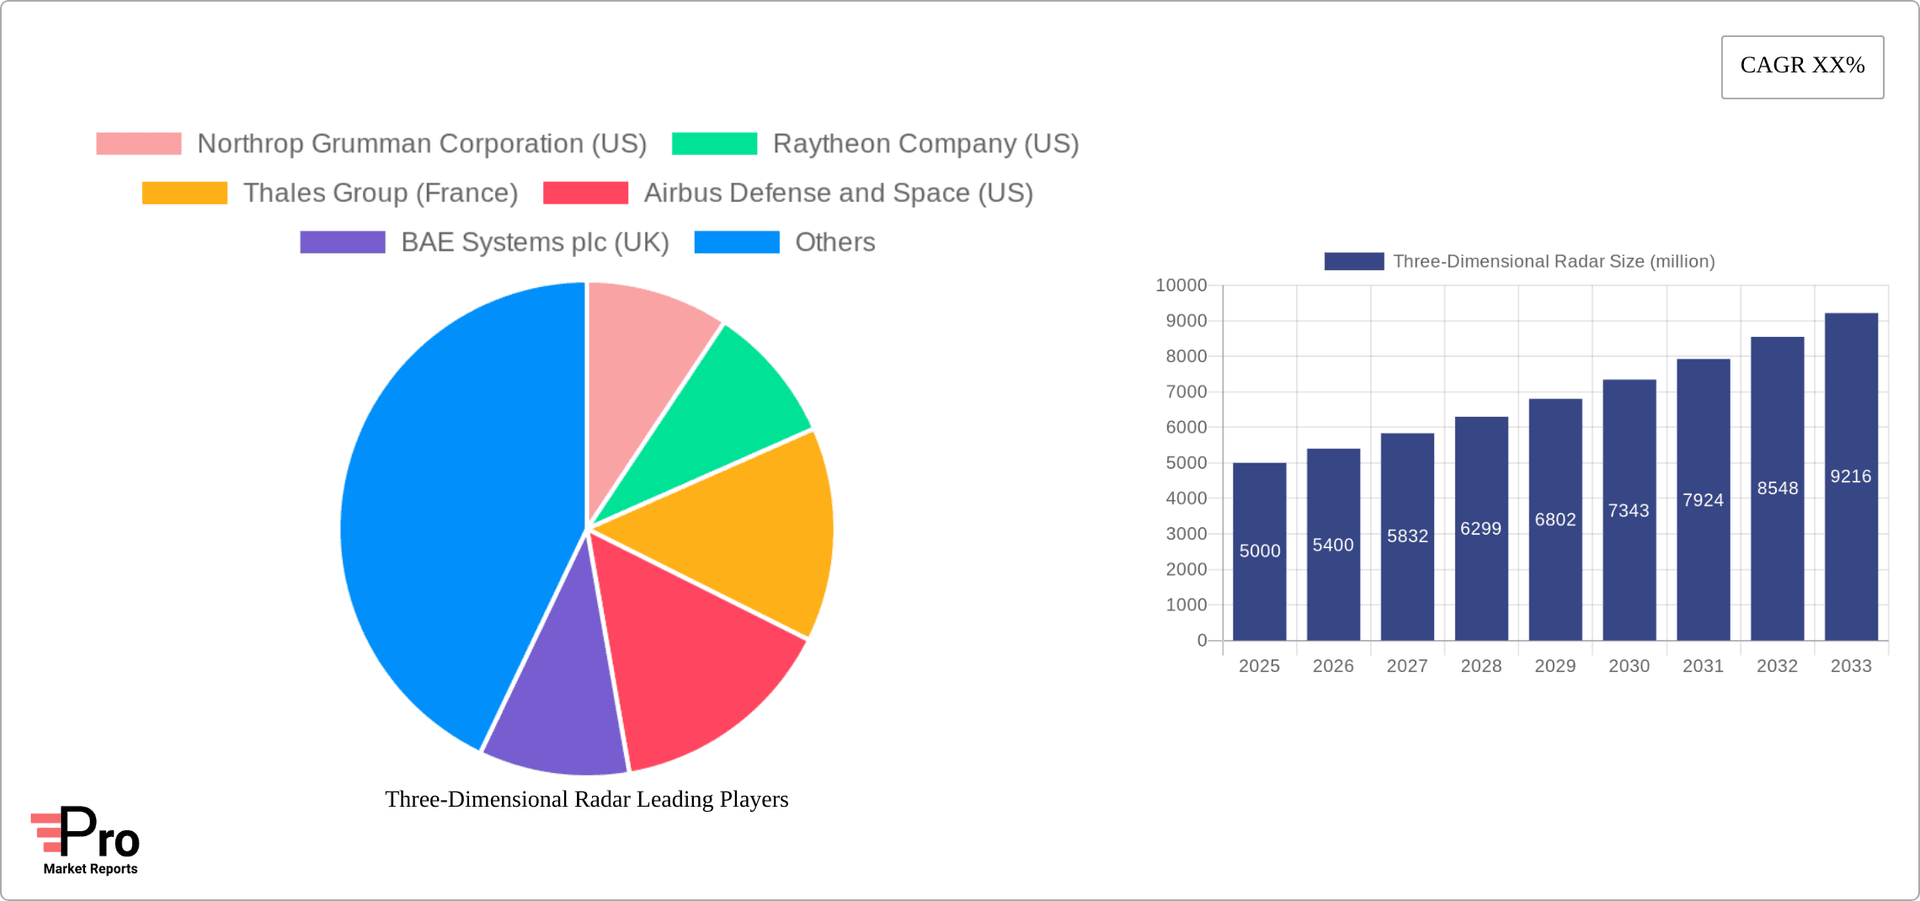Select the purple BAE Systems legend swatch

point(342,242)
